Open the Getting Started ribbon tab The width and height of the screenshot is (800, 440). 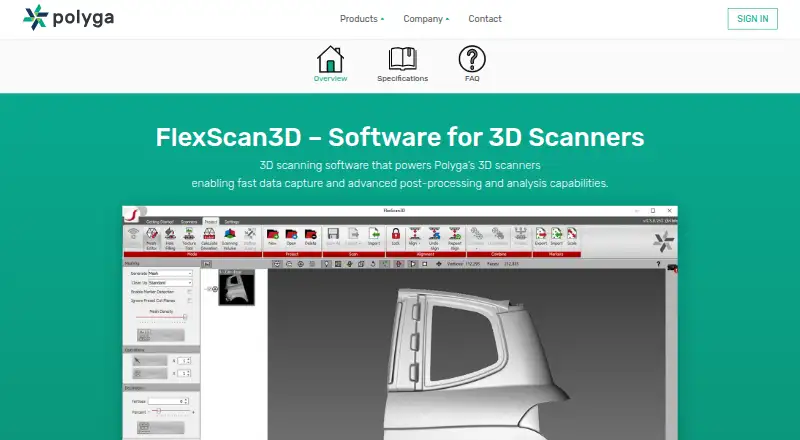(160, 222)
